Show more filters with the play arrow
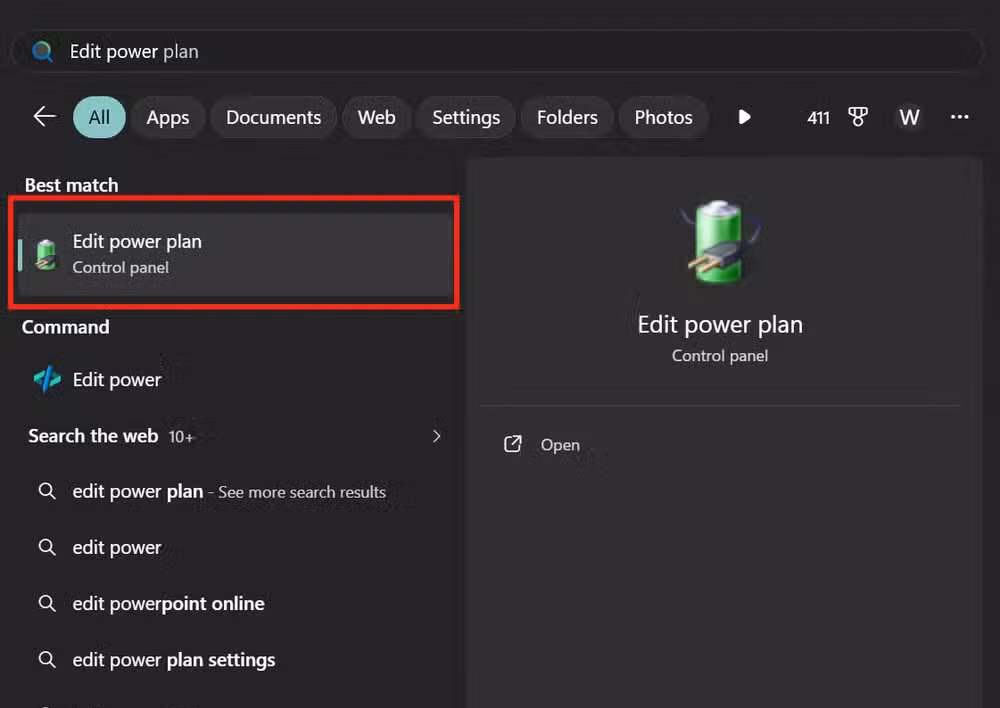The width and height of the screenshot is (1000, 708). click(x=744, y=117)
